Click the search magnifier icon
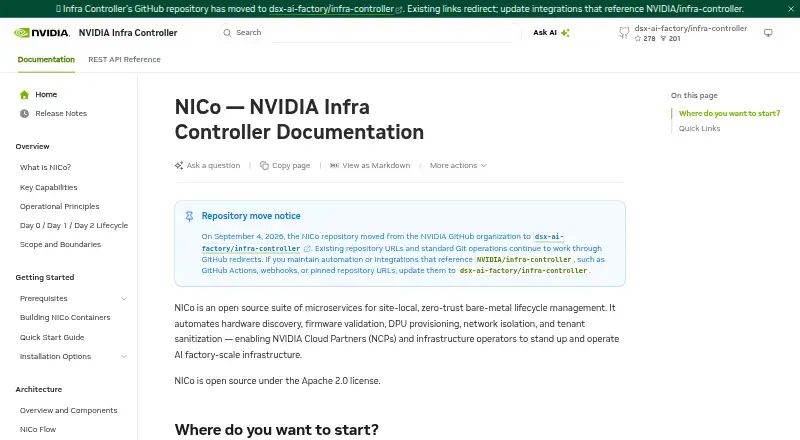800x440 pixels. coord(228,33)
